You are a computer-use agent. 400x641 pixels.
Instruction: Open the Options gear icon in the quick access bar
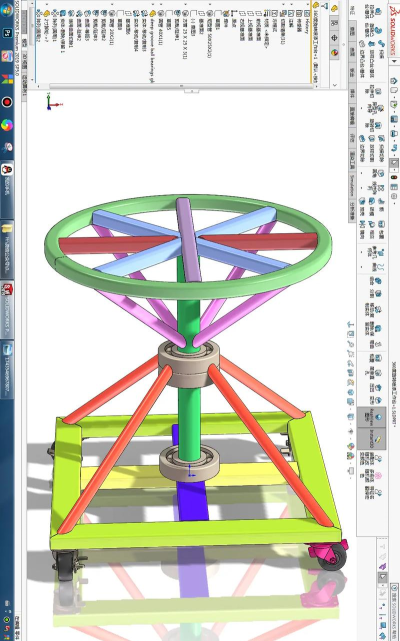pos(394,196)
